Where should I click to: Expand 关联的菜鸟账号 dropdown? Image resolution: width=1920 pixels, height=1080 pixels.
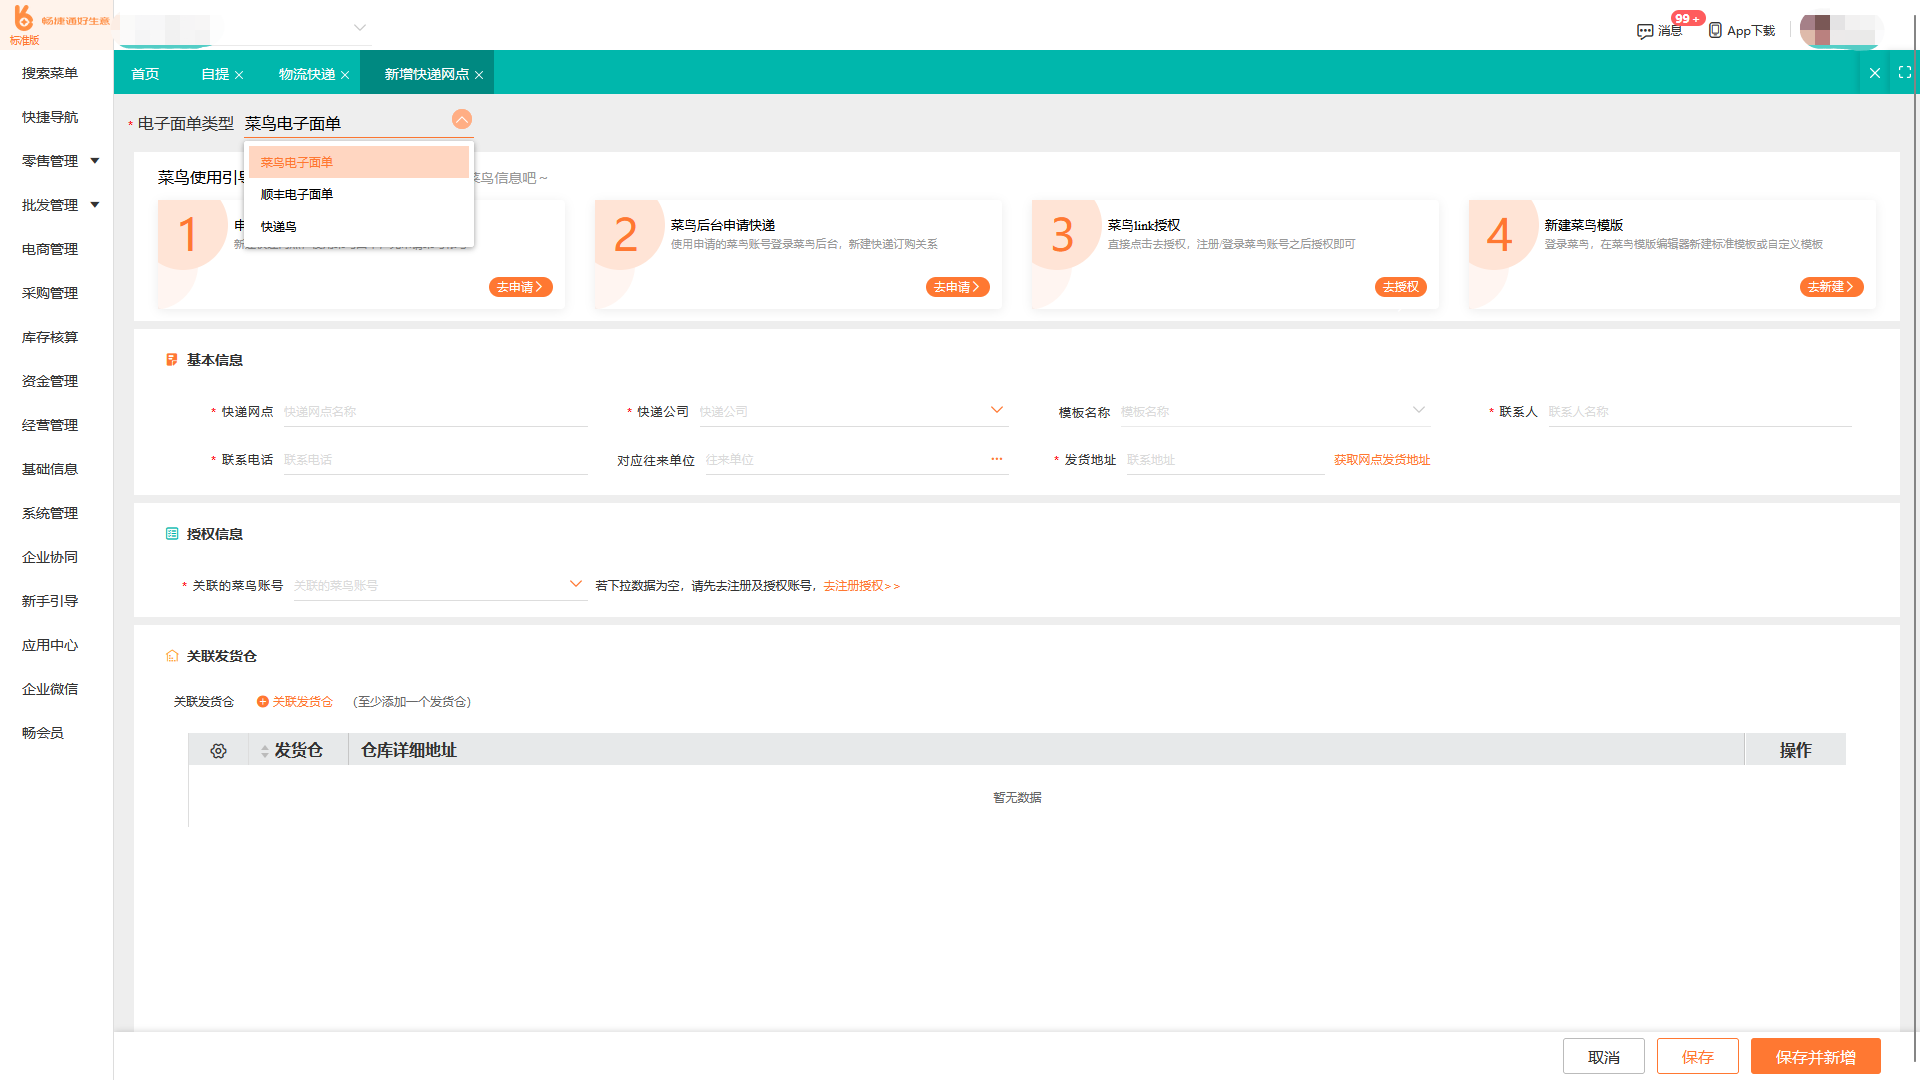coord(574,584)
